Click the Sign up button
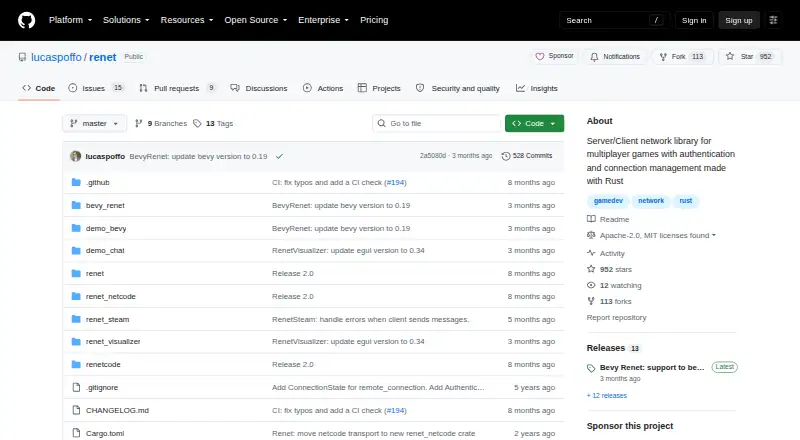 pos(739,20)
